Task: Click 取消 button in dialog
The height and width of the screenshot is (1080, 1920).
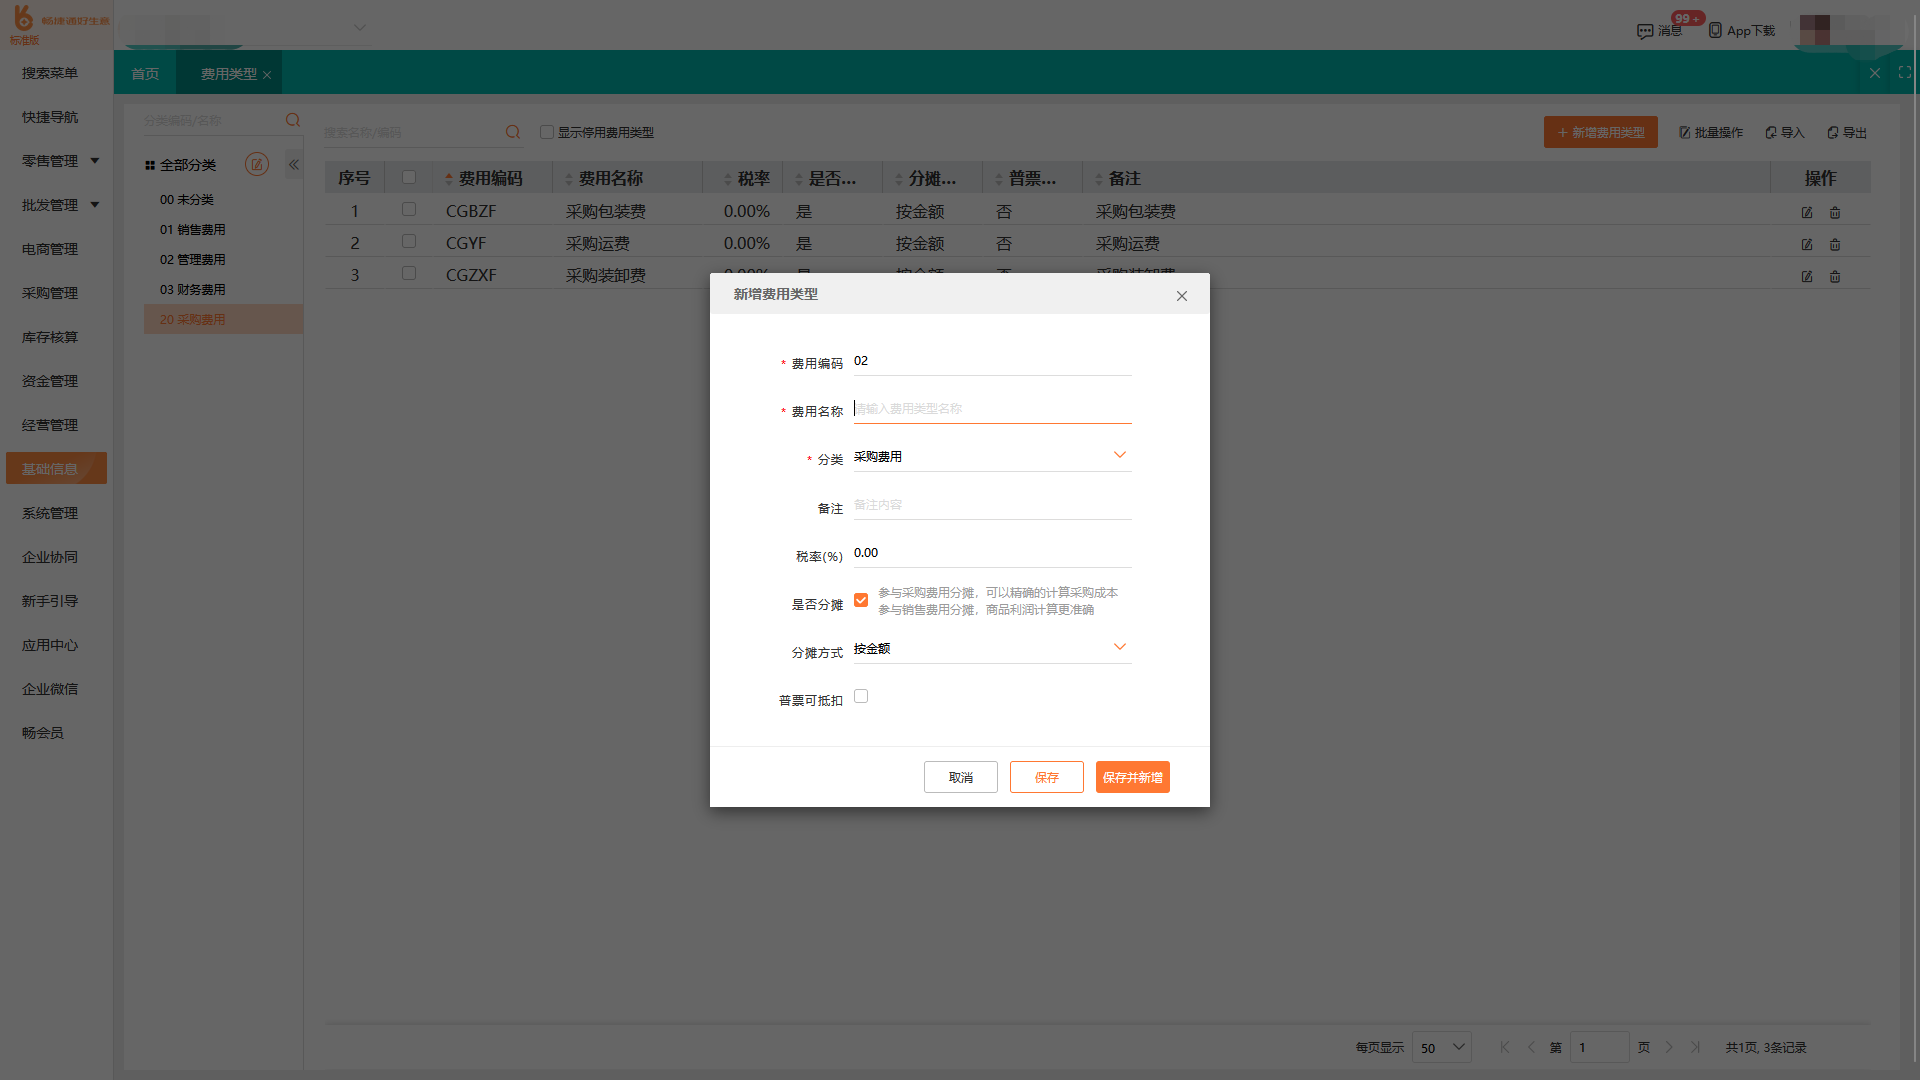Action: (x=961, y=777)
